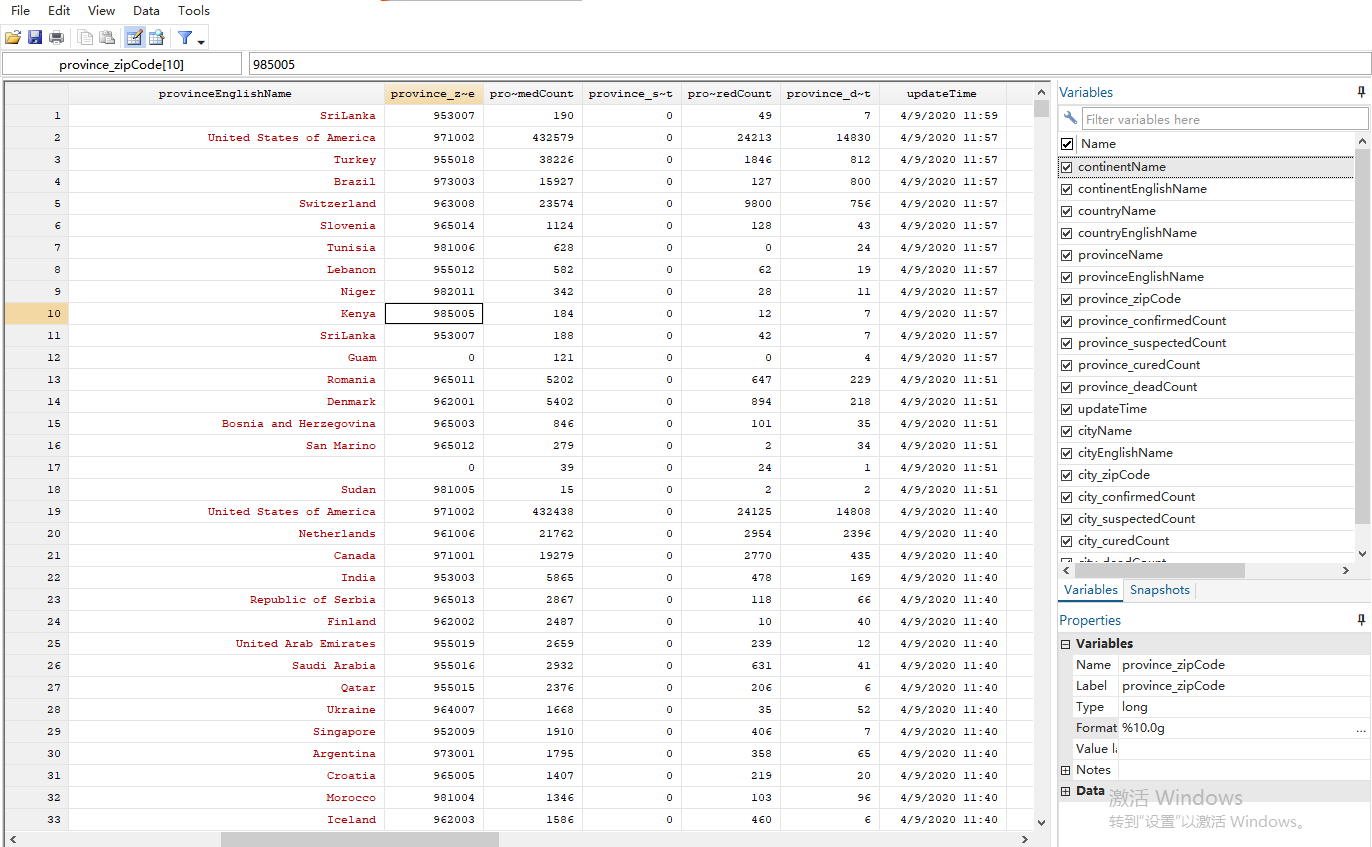Click the blue filter observations funnel icon
The width and height of the screenshot is (1372, 847).
point(185,38)
